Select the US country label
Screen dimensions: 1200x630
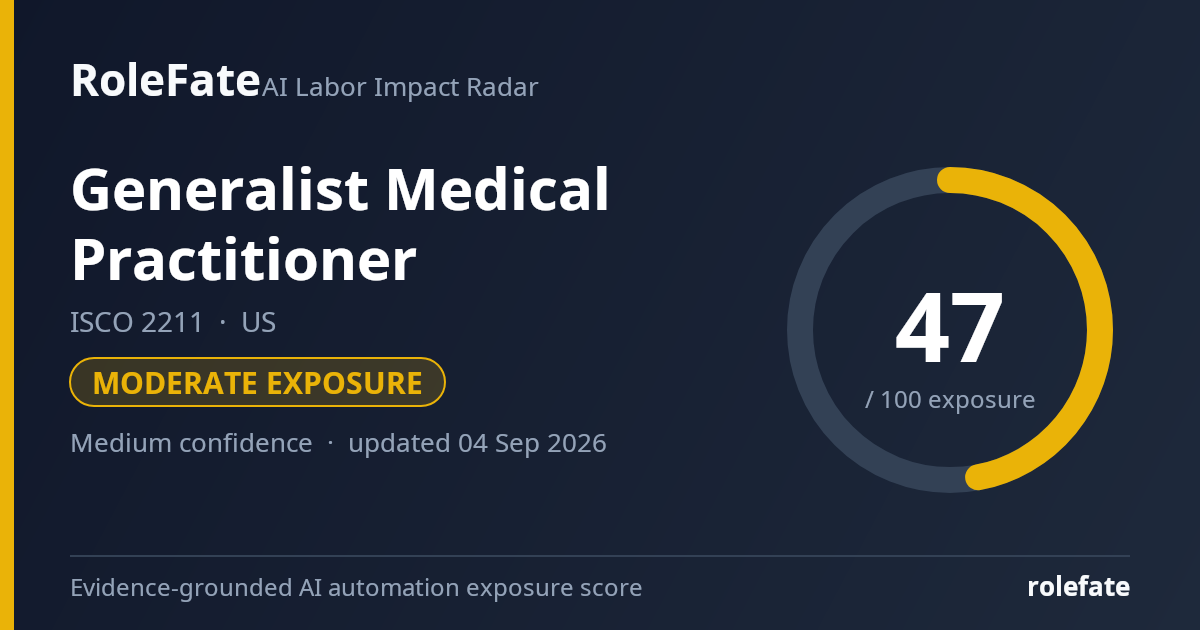258,323
